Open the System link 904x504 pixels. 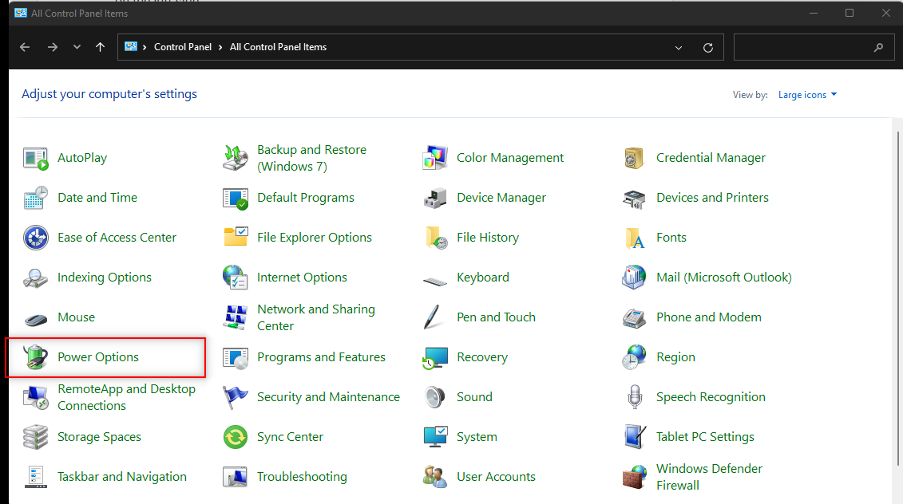point(477,437)
